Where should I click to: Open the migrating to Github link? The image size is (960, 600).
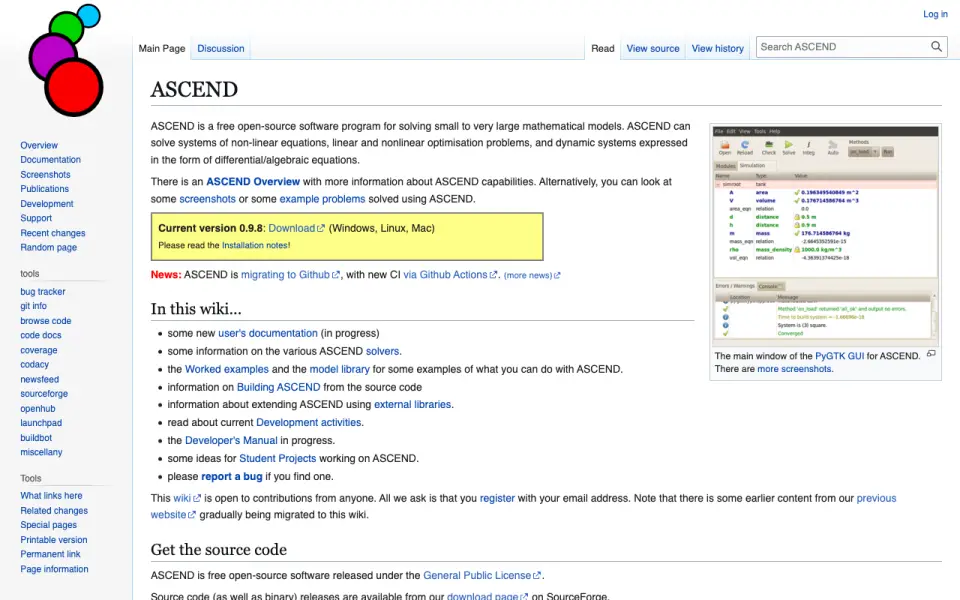[x=290, y=275]
